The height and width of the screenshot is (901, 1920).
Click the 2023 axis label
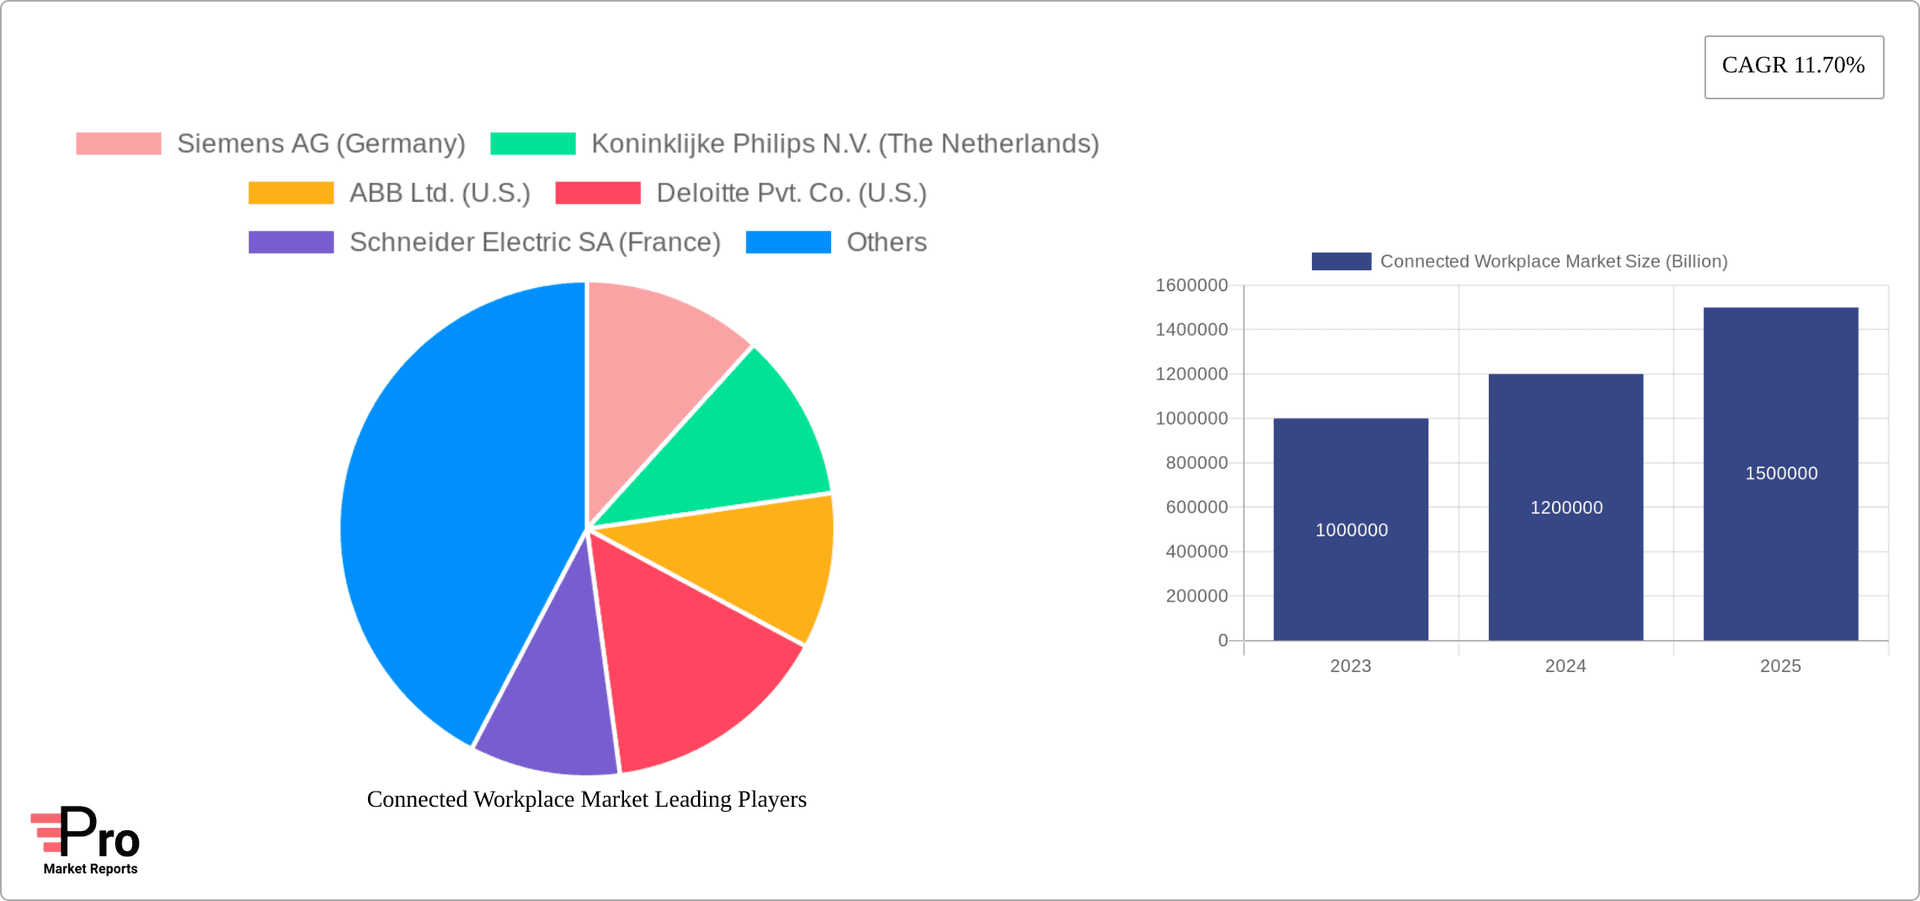[1351, 665]
